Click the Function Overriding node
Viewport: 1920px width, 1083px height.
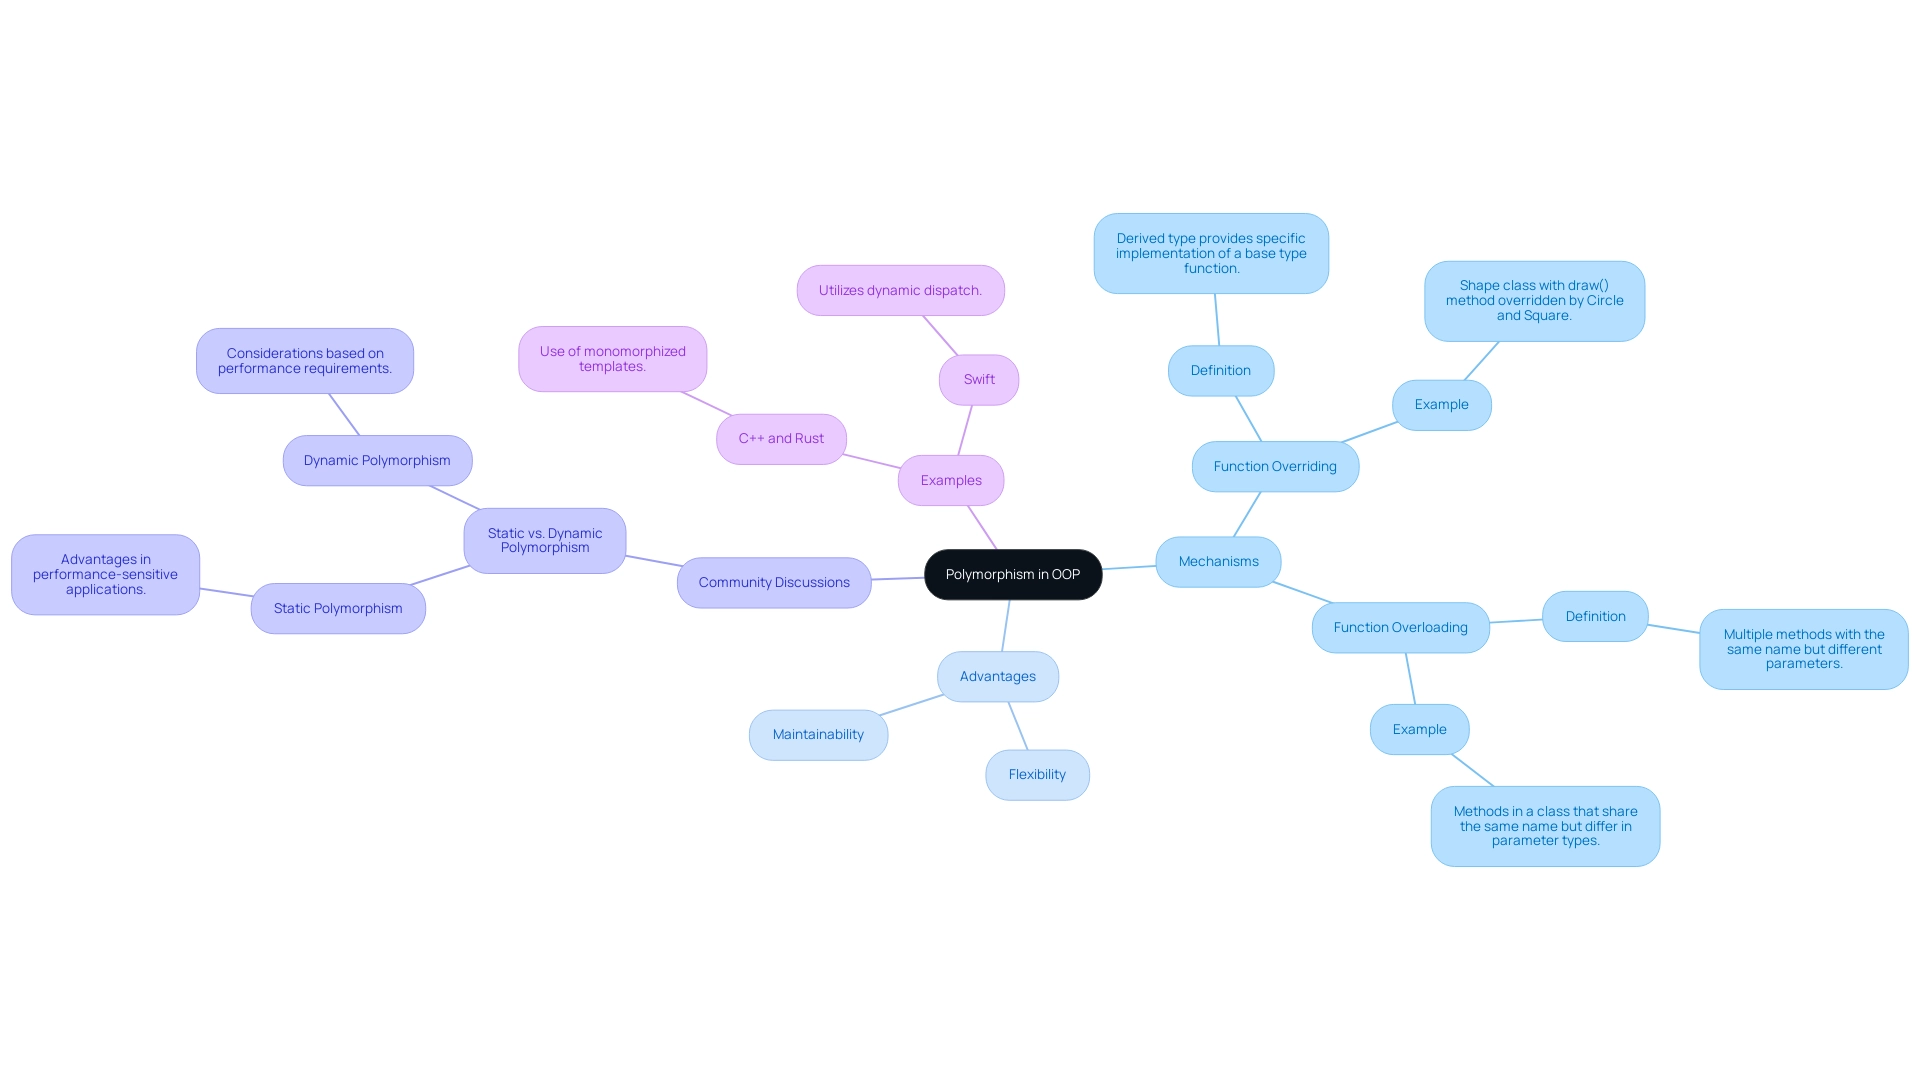point(1274,466)
